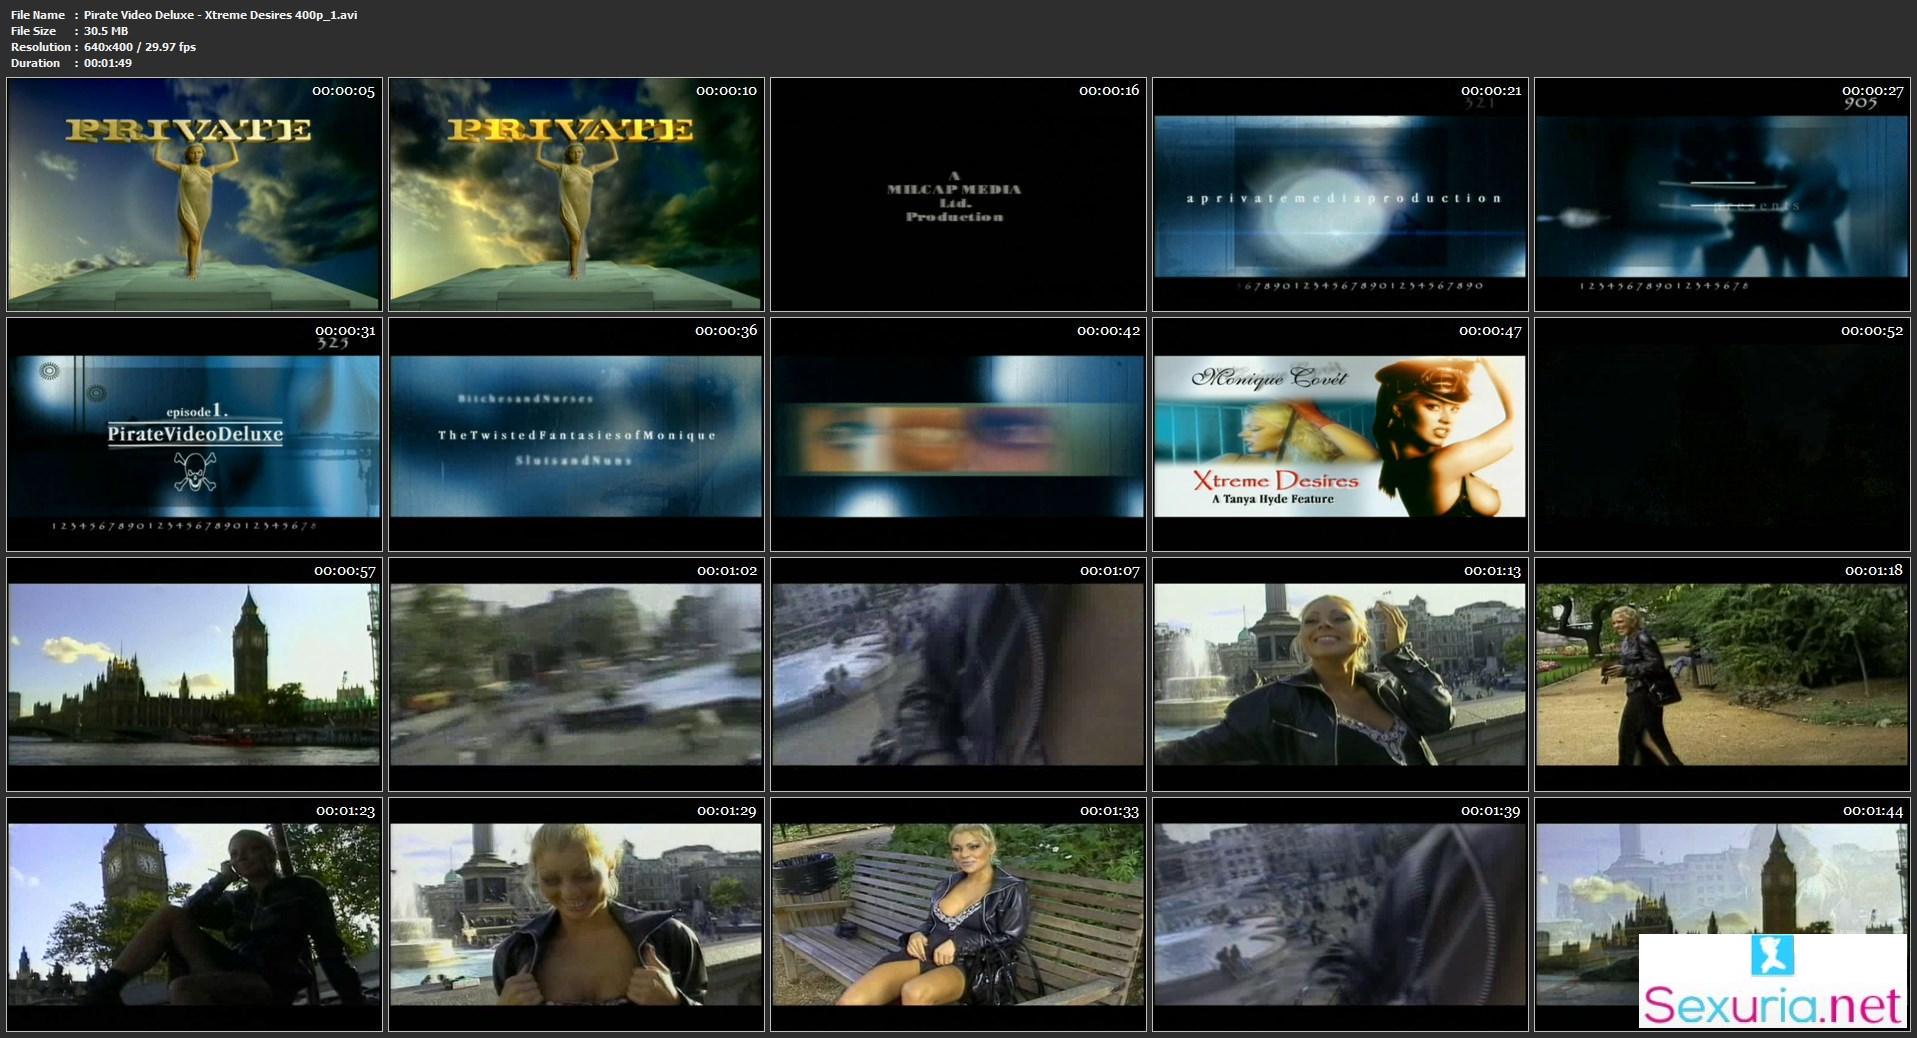Select the thumbnail at 00:00:27
The height and width of the screenshot is (1038, 1917).
[1721, 195]
